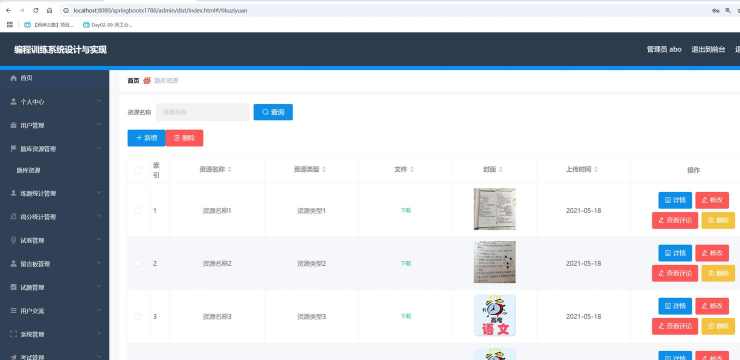Expand 用户交流 with its chevron

[x=99, y=310]
